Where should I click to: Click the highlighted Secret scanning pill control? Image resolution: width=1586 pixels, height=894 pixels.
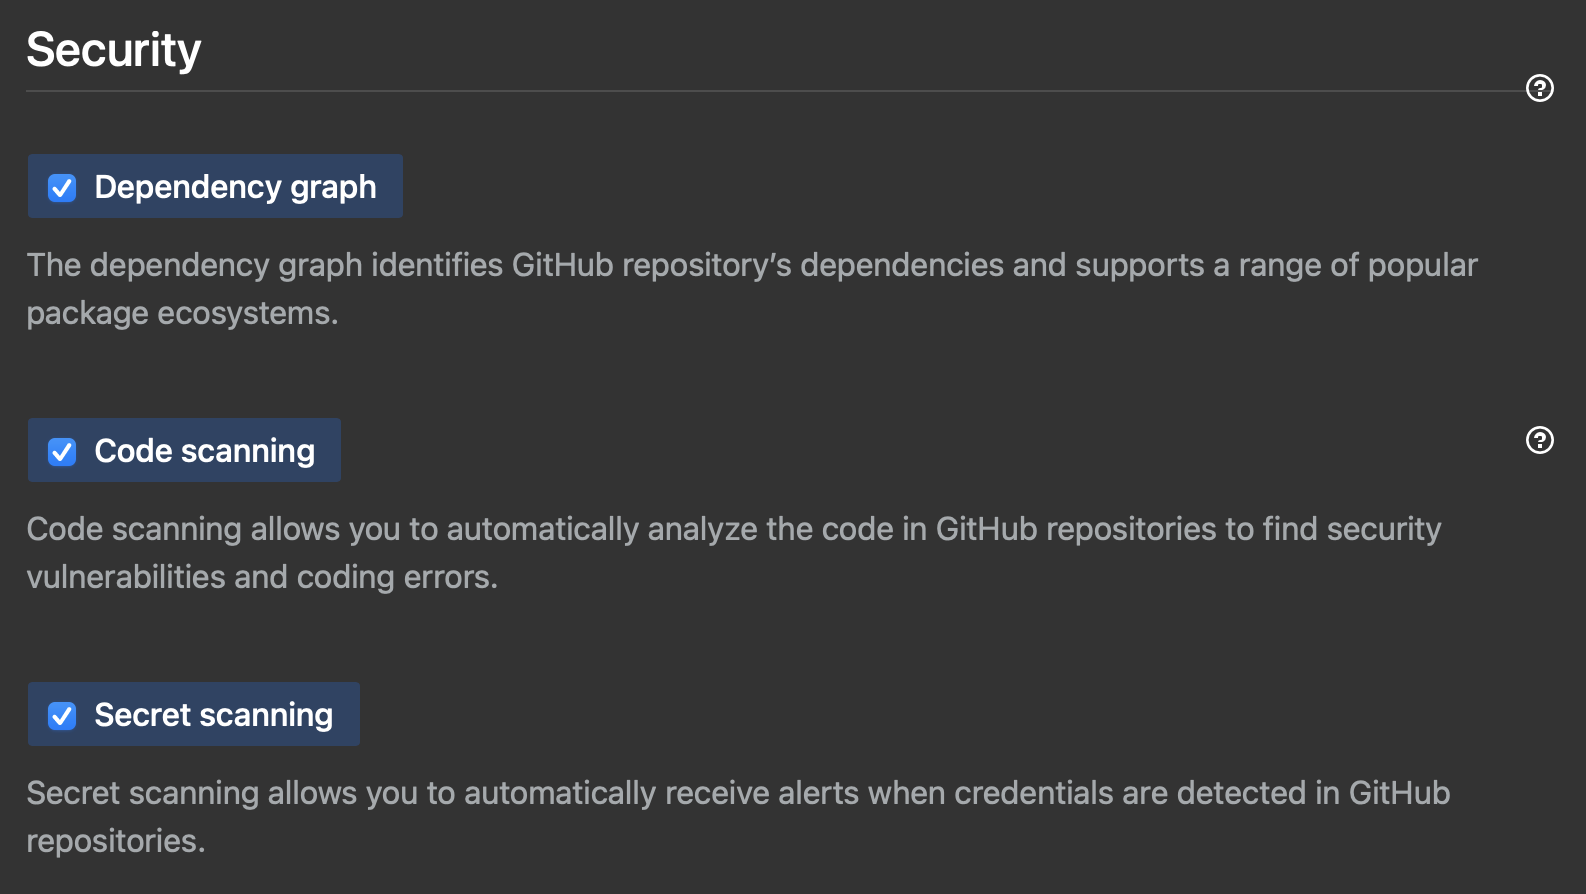pos(193,714)
